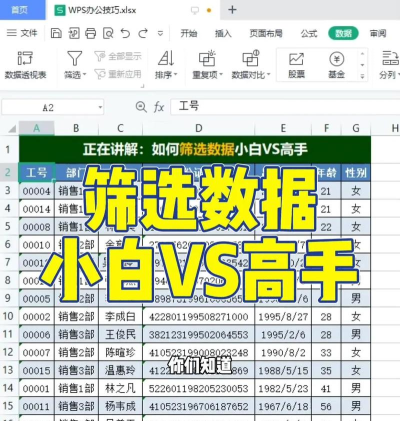Switch to the 插入 tab

click(223, 33)
